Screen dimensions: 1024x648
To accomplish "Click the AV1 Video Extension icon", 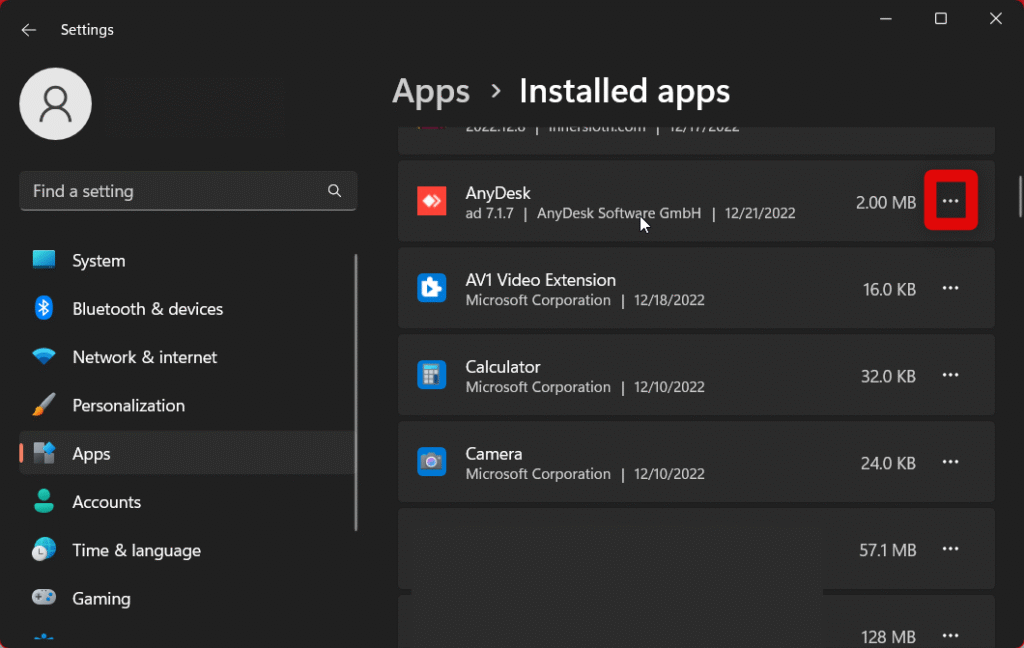I will pos(431,288).
